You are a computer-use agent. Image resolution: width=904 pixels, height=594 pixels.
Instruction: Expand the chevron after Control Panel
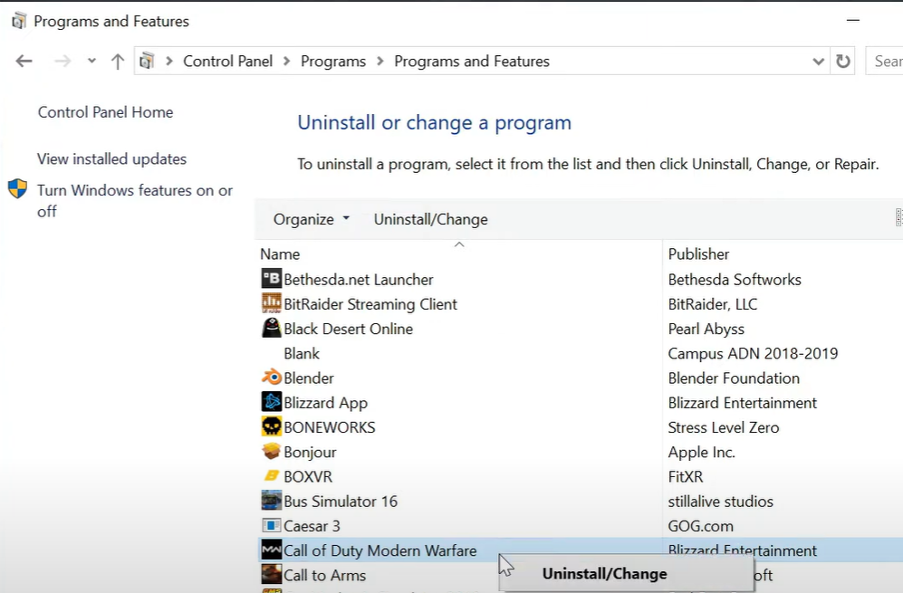287,61
